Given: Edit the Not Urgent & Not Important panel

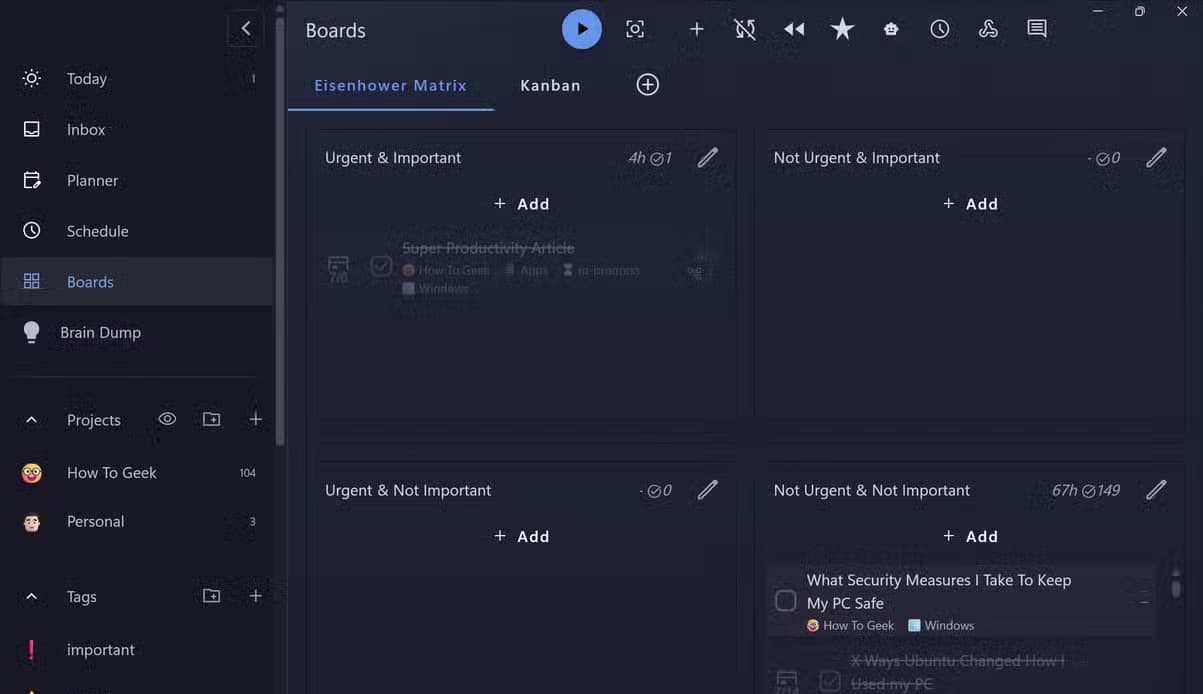Looking at the screenshot, I should point(1157,490).
